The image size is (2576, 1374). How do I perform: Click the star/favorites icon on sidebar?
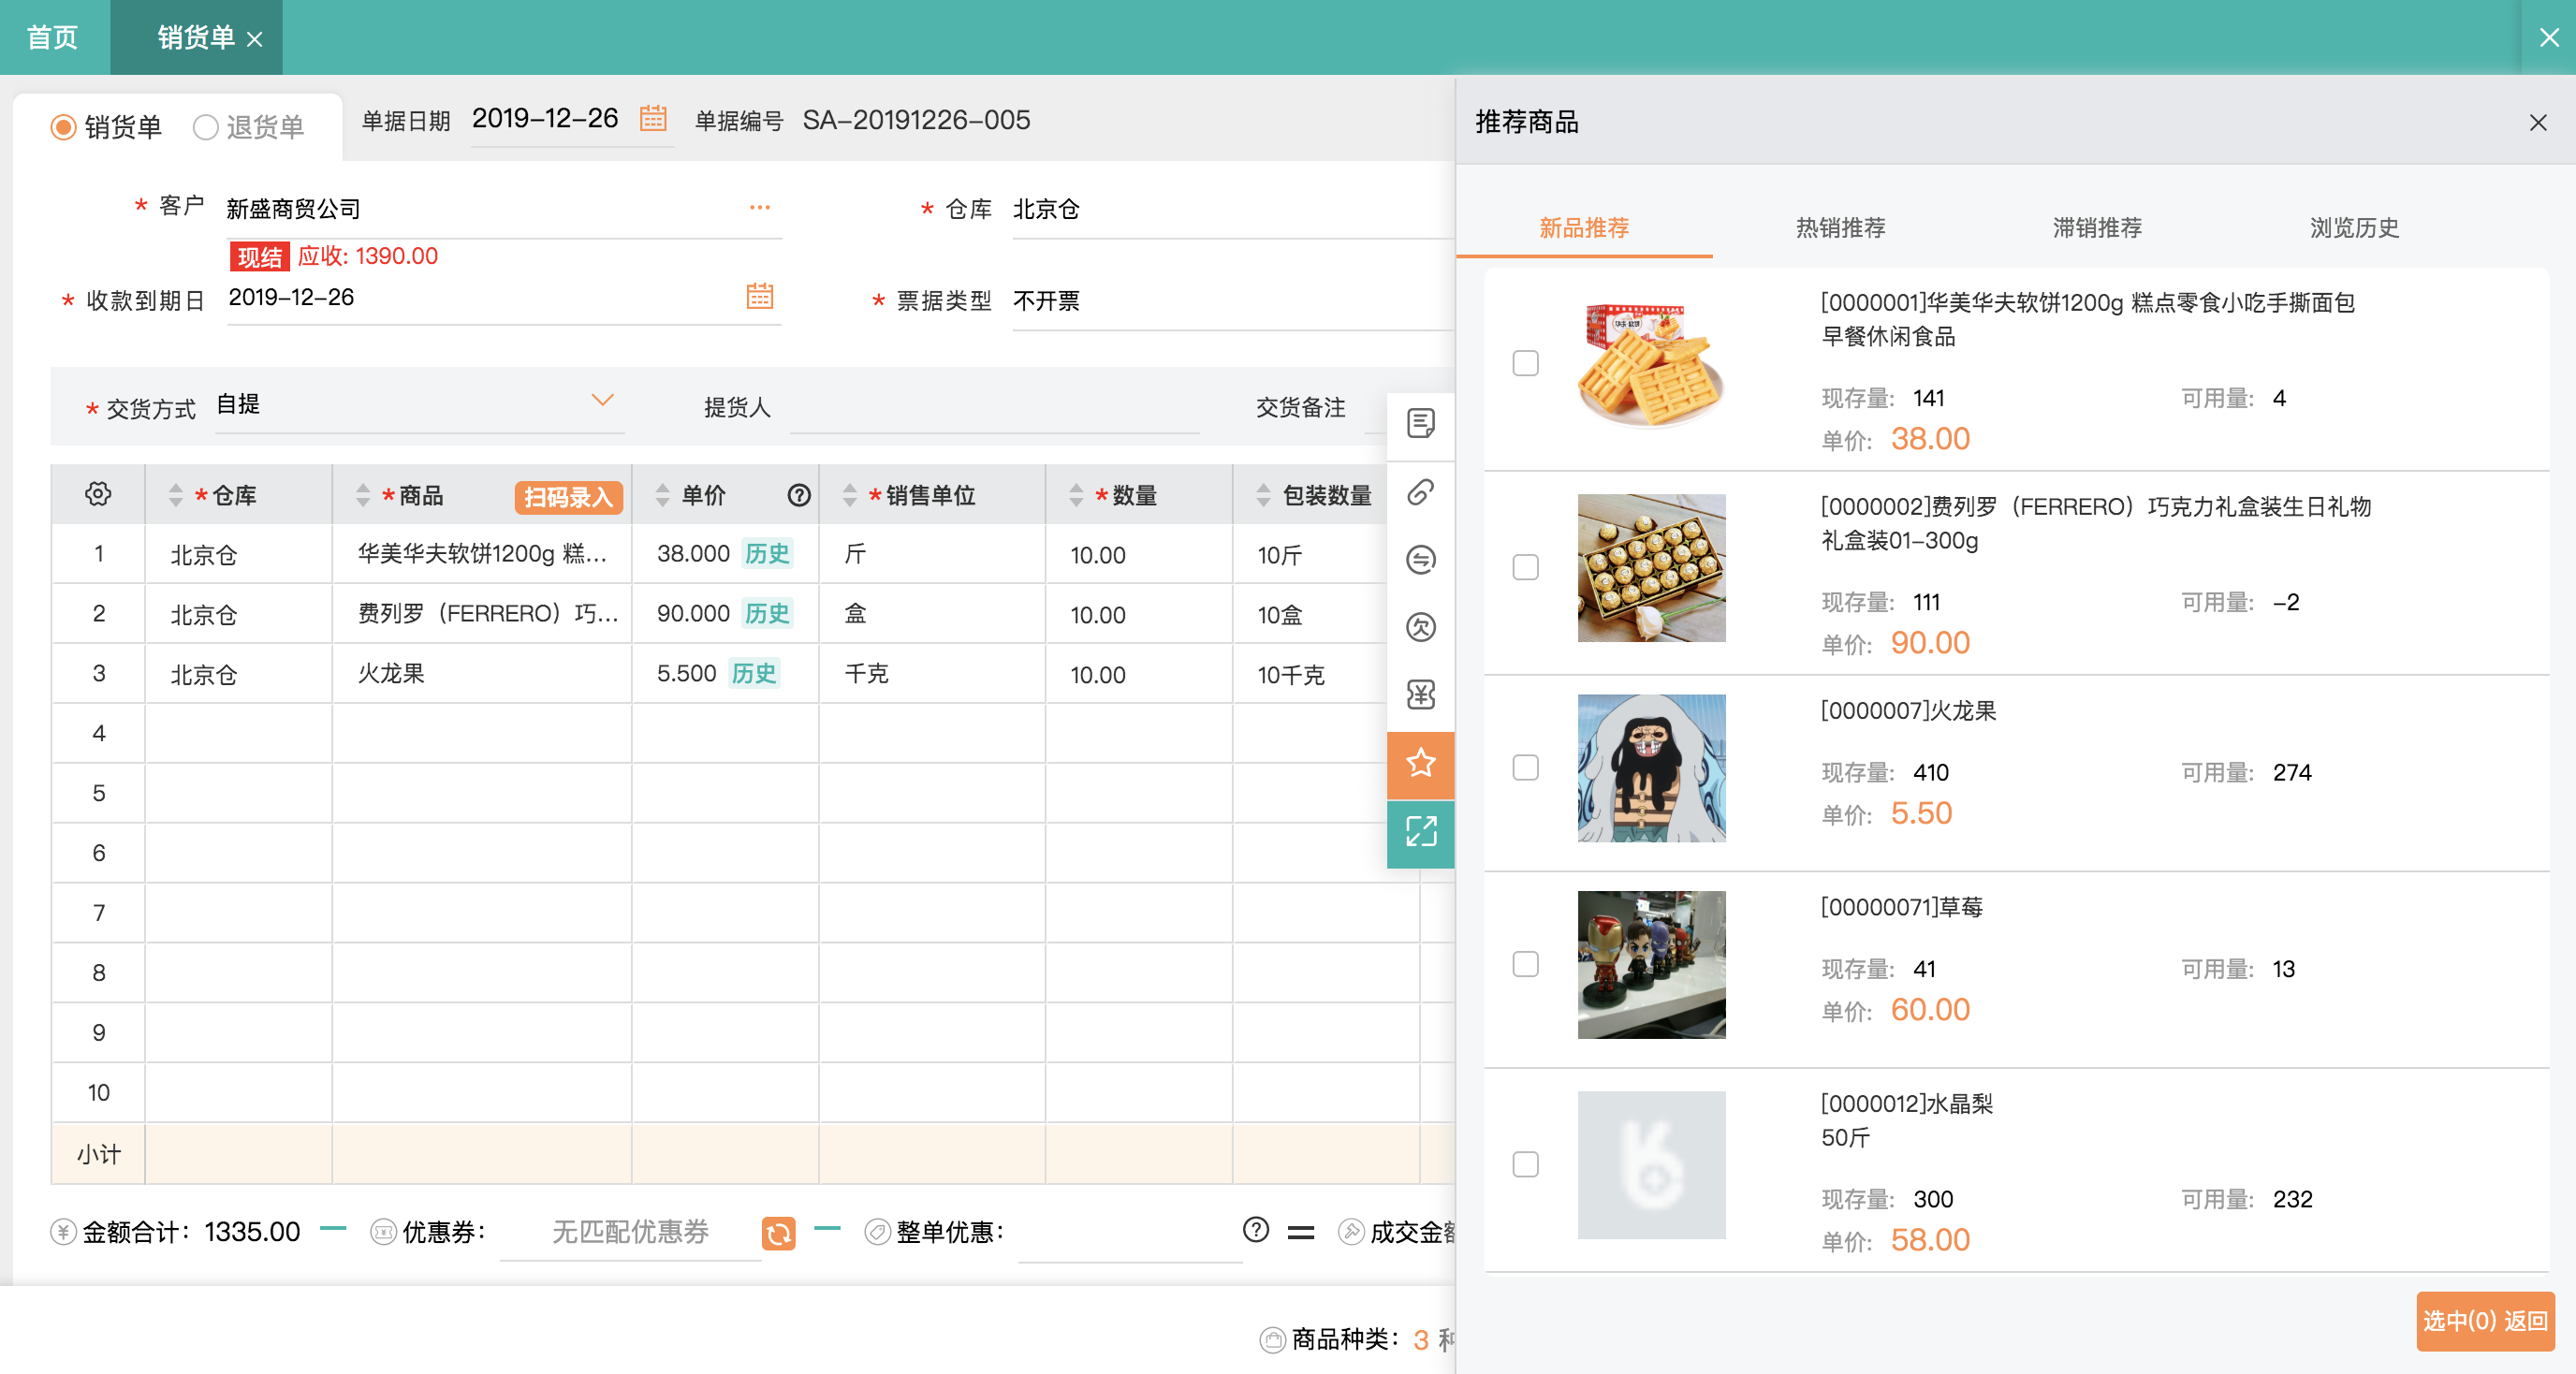1423,763
